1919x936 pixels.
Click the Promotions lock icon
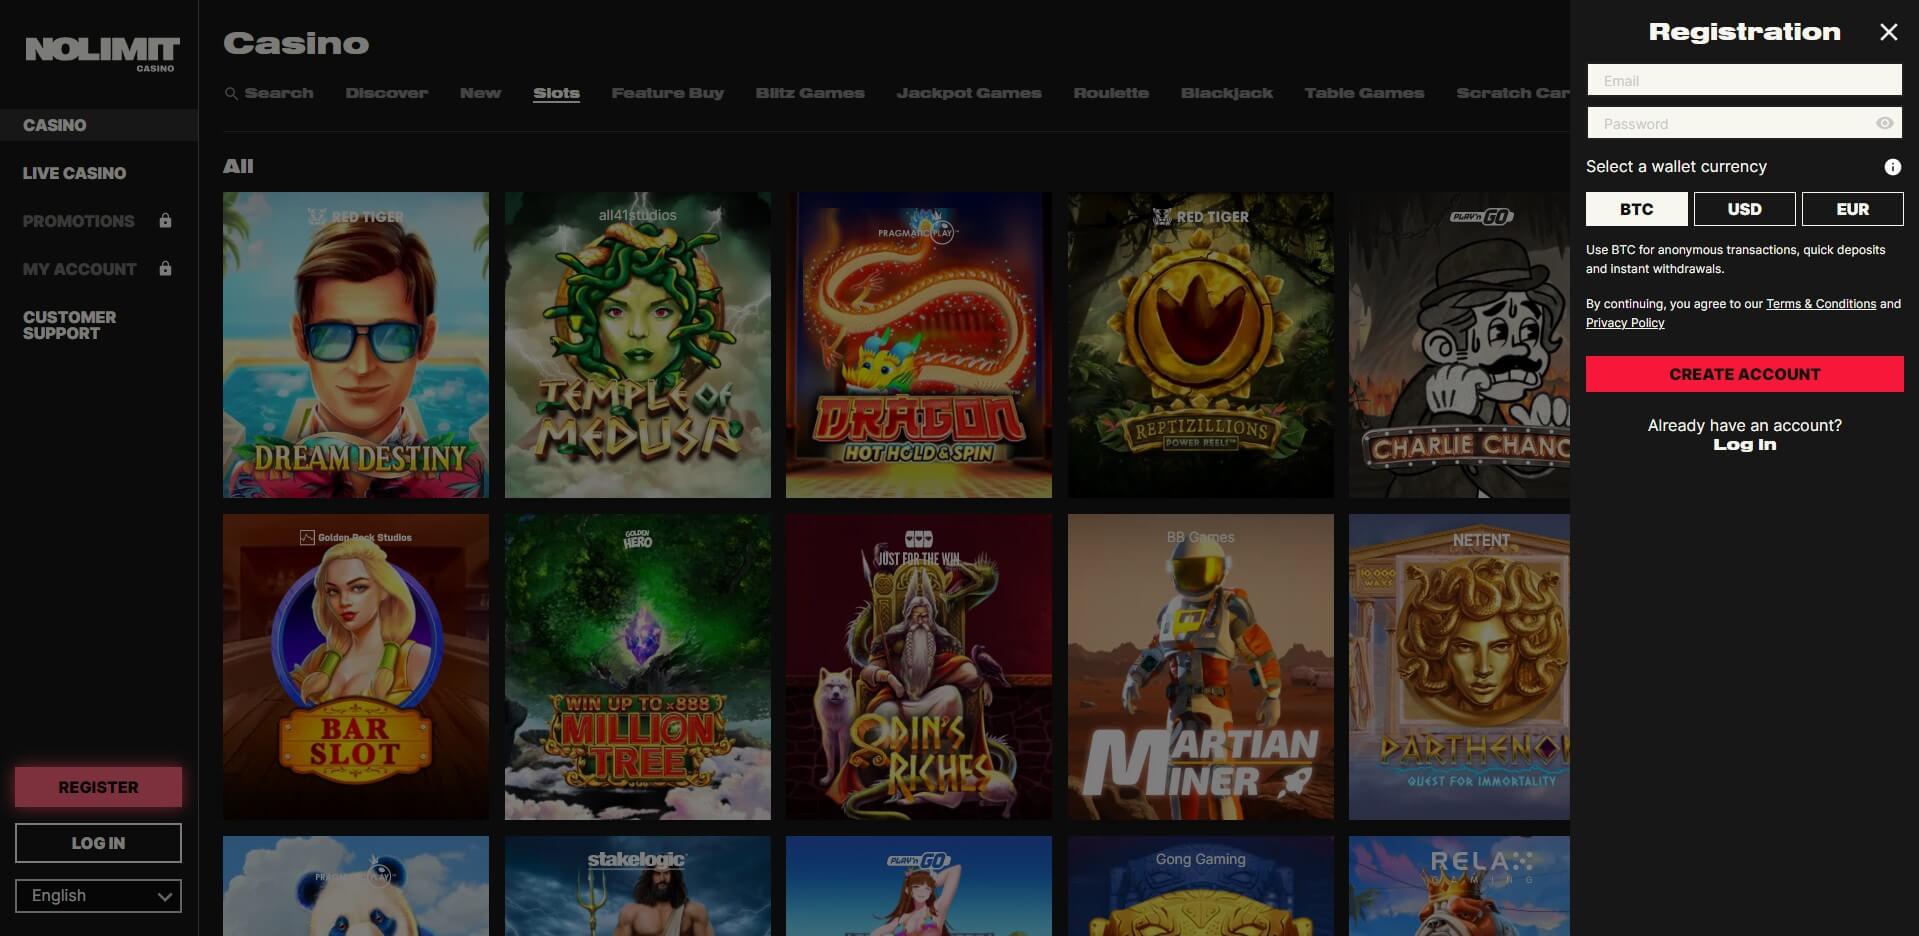[166, 221]
